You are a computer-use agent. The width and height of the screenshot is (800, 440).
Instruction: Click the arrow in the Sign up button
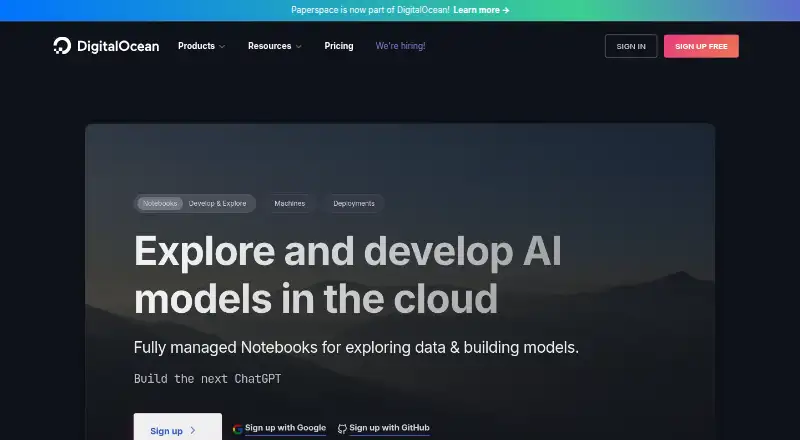point(193,430)
